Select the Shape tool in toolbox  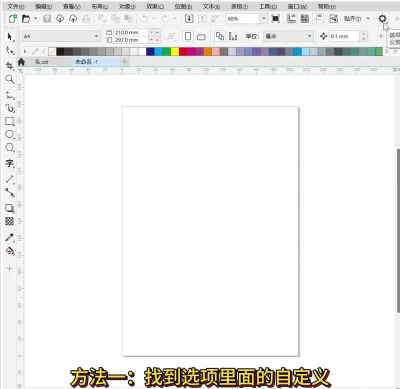pos(10,51)
